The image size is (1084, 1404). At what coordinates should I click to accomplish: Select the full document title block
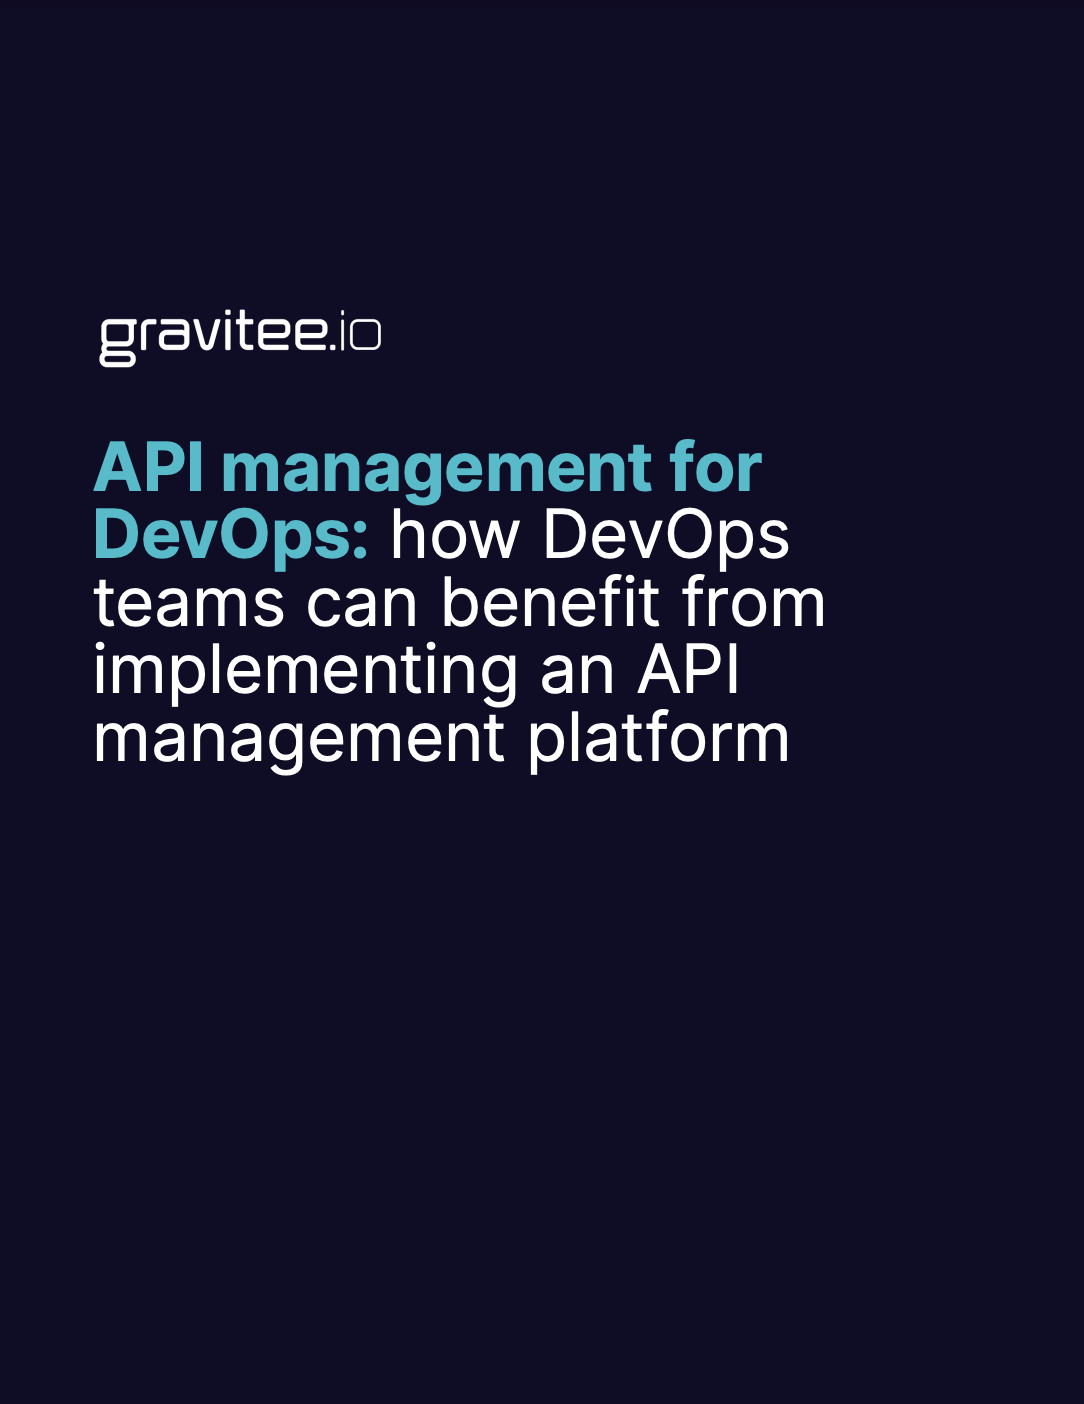click(x=460, y=600)
